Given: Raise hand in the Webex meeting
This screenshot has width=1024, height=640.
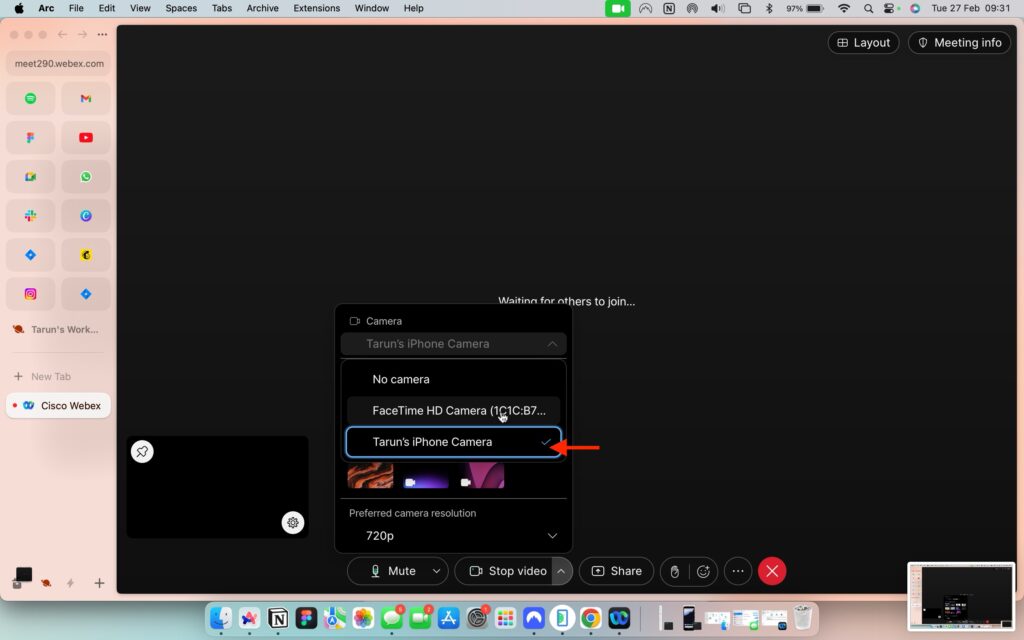Looking at the screenshot, I should [x=675, y=571].
